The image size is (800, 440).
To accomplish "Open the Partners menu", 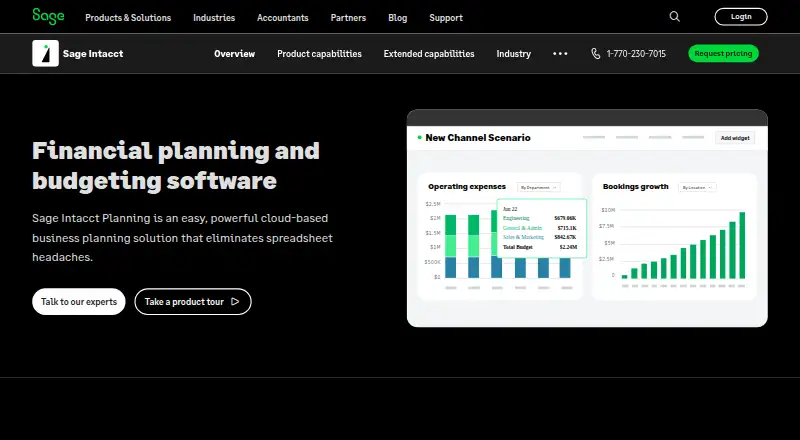I will 348,17.
